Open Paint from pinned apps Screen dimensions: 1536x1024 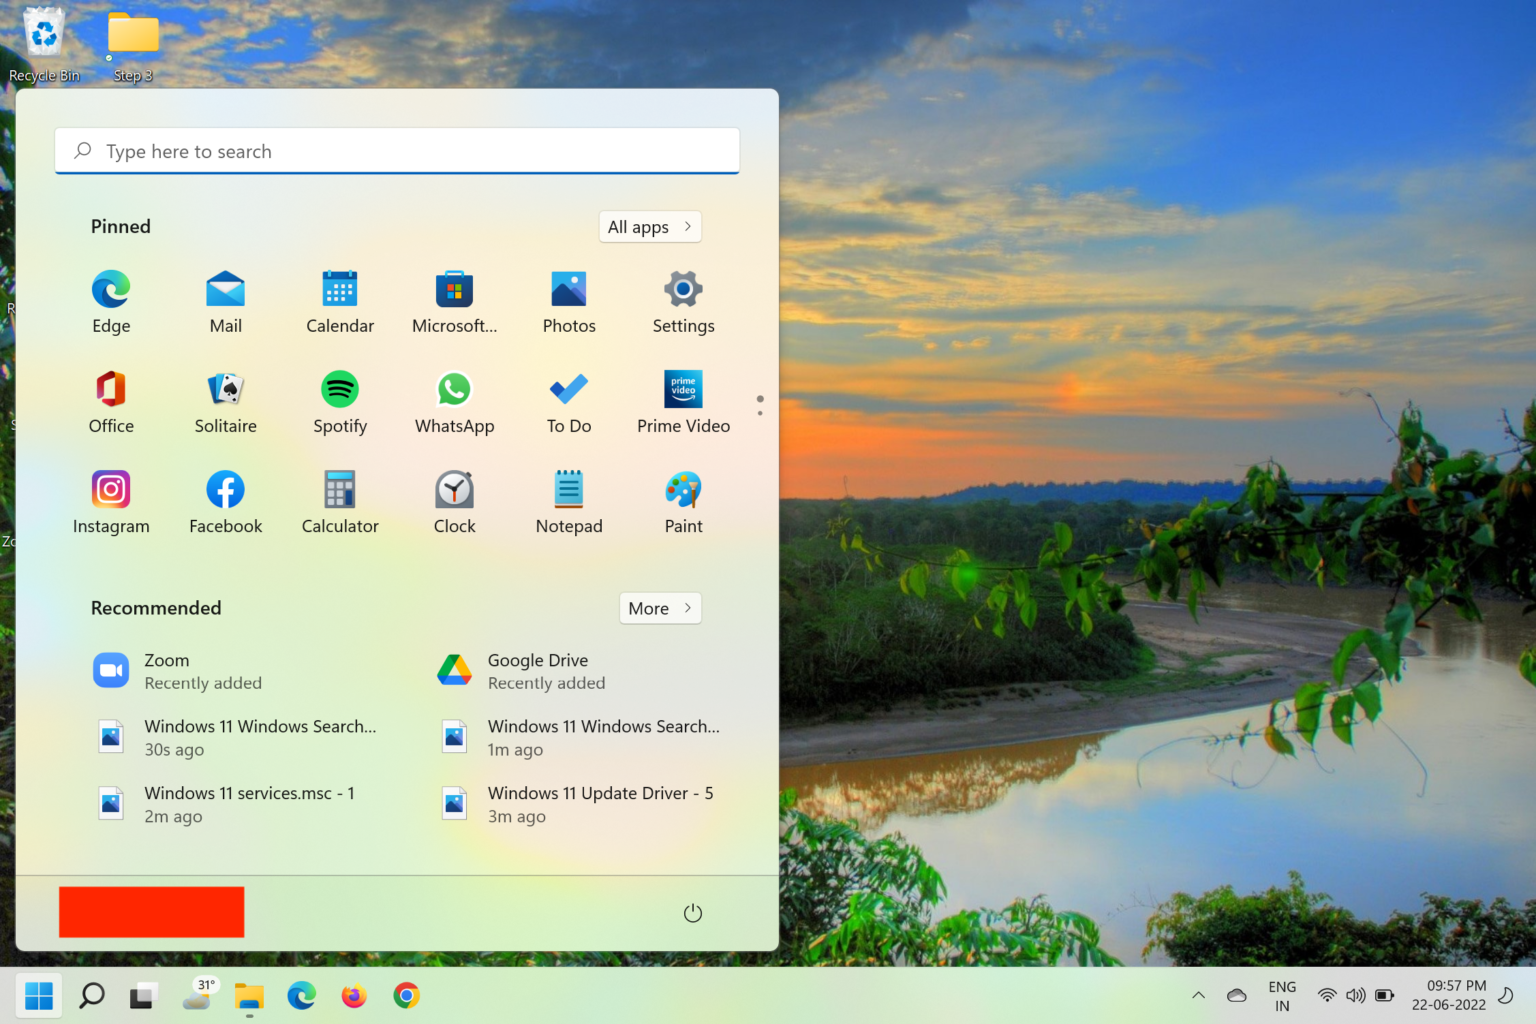pos(683,500)
